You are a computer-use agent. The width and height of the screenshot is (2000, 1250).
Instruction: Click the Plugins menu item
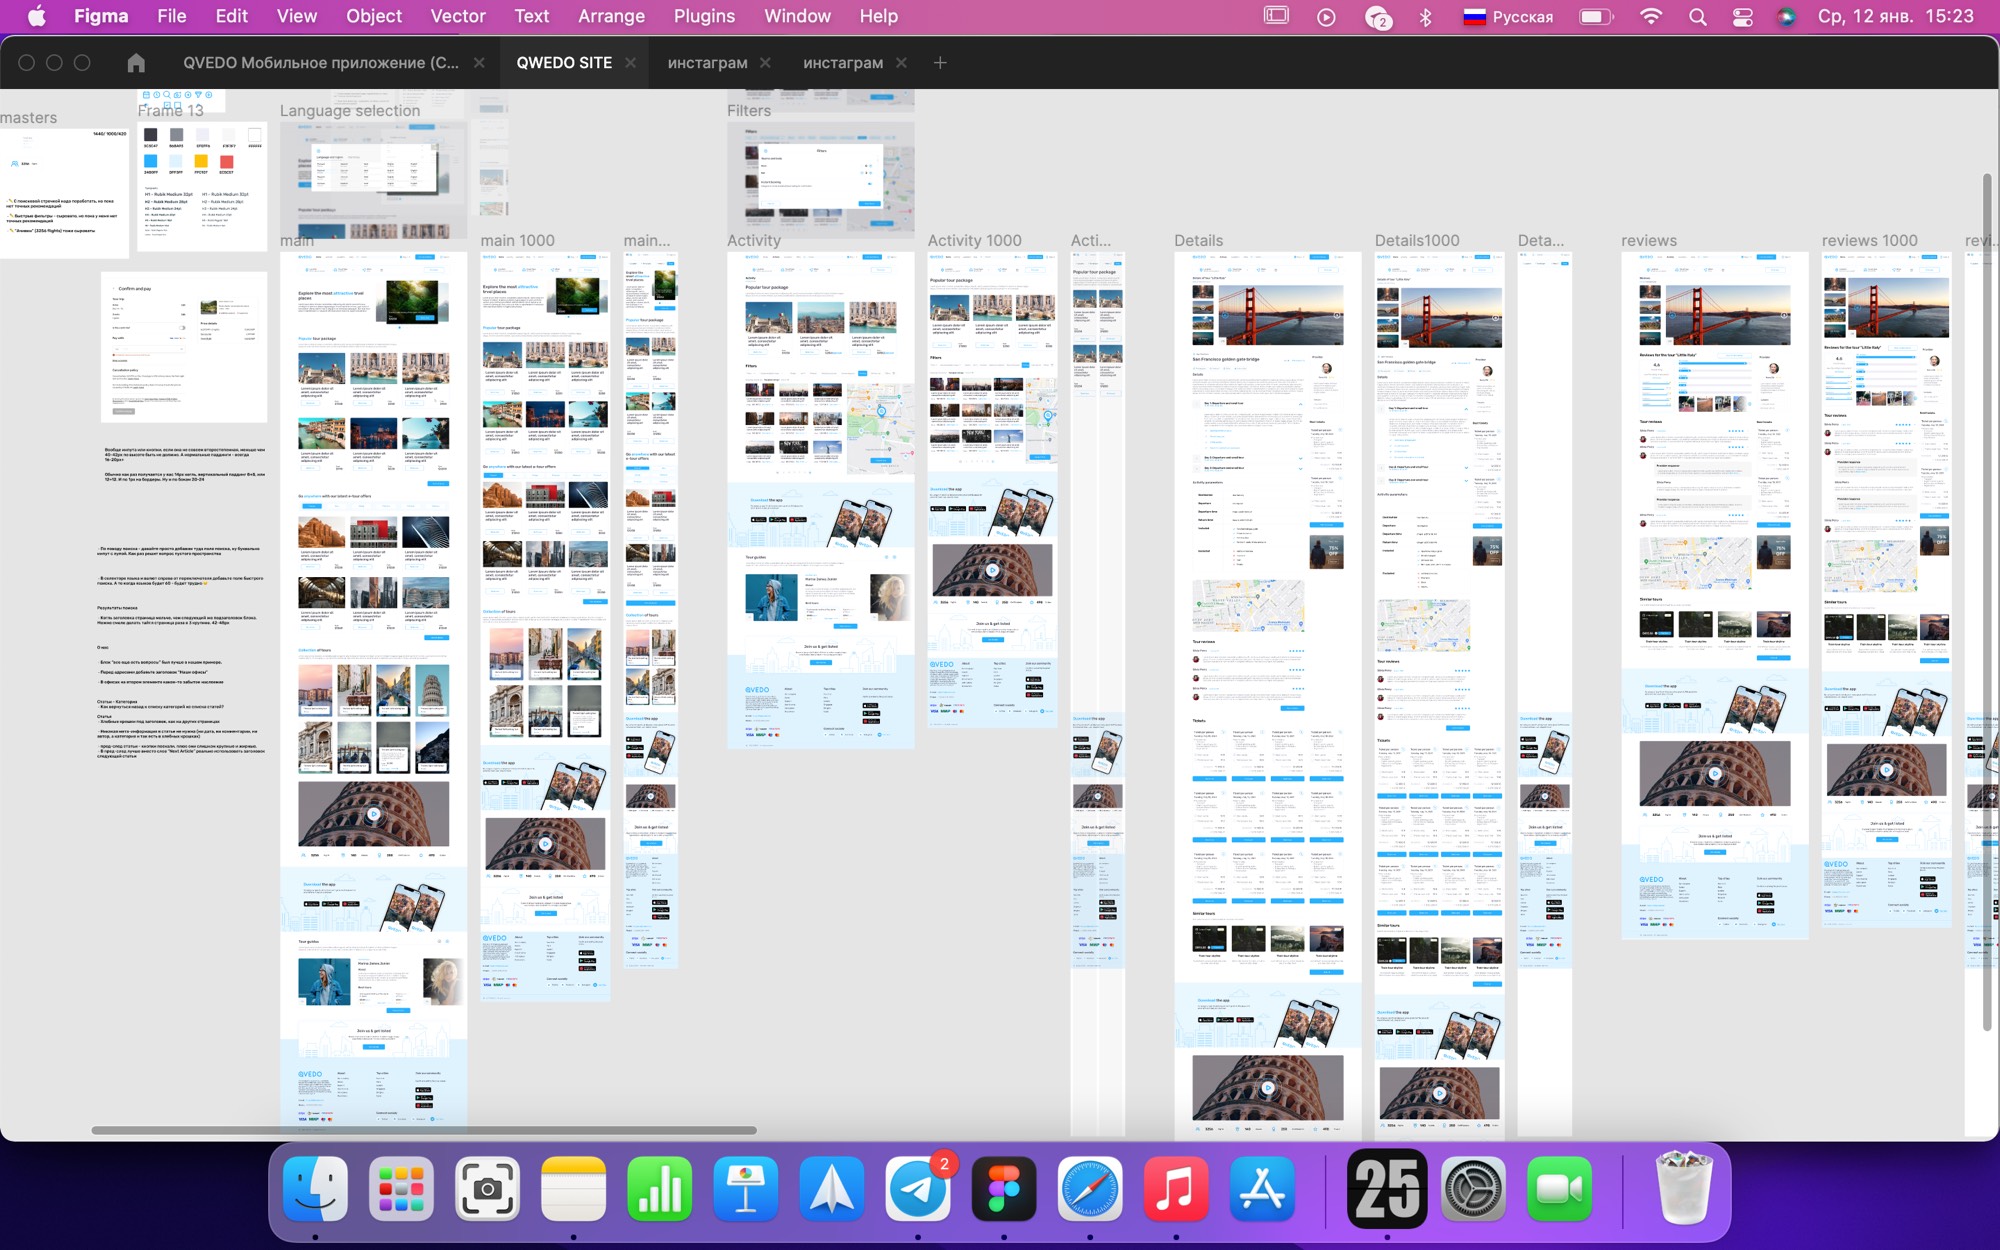click(x=706, y=16)
